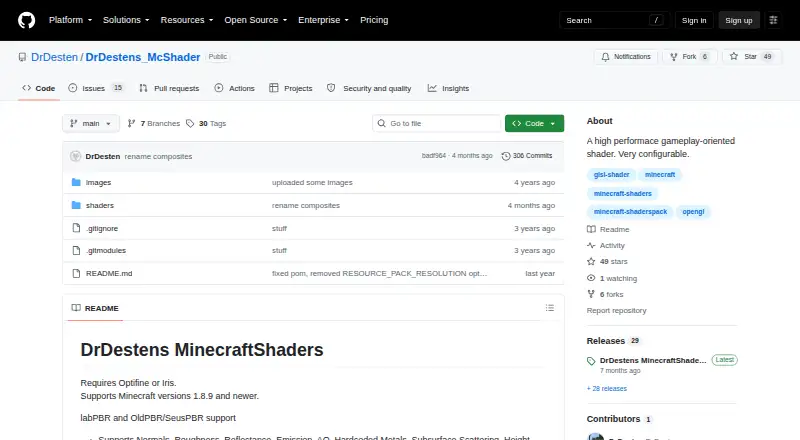Open the README.md file name

click(x=109, y=274)
